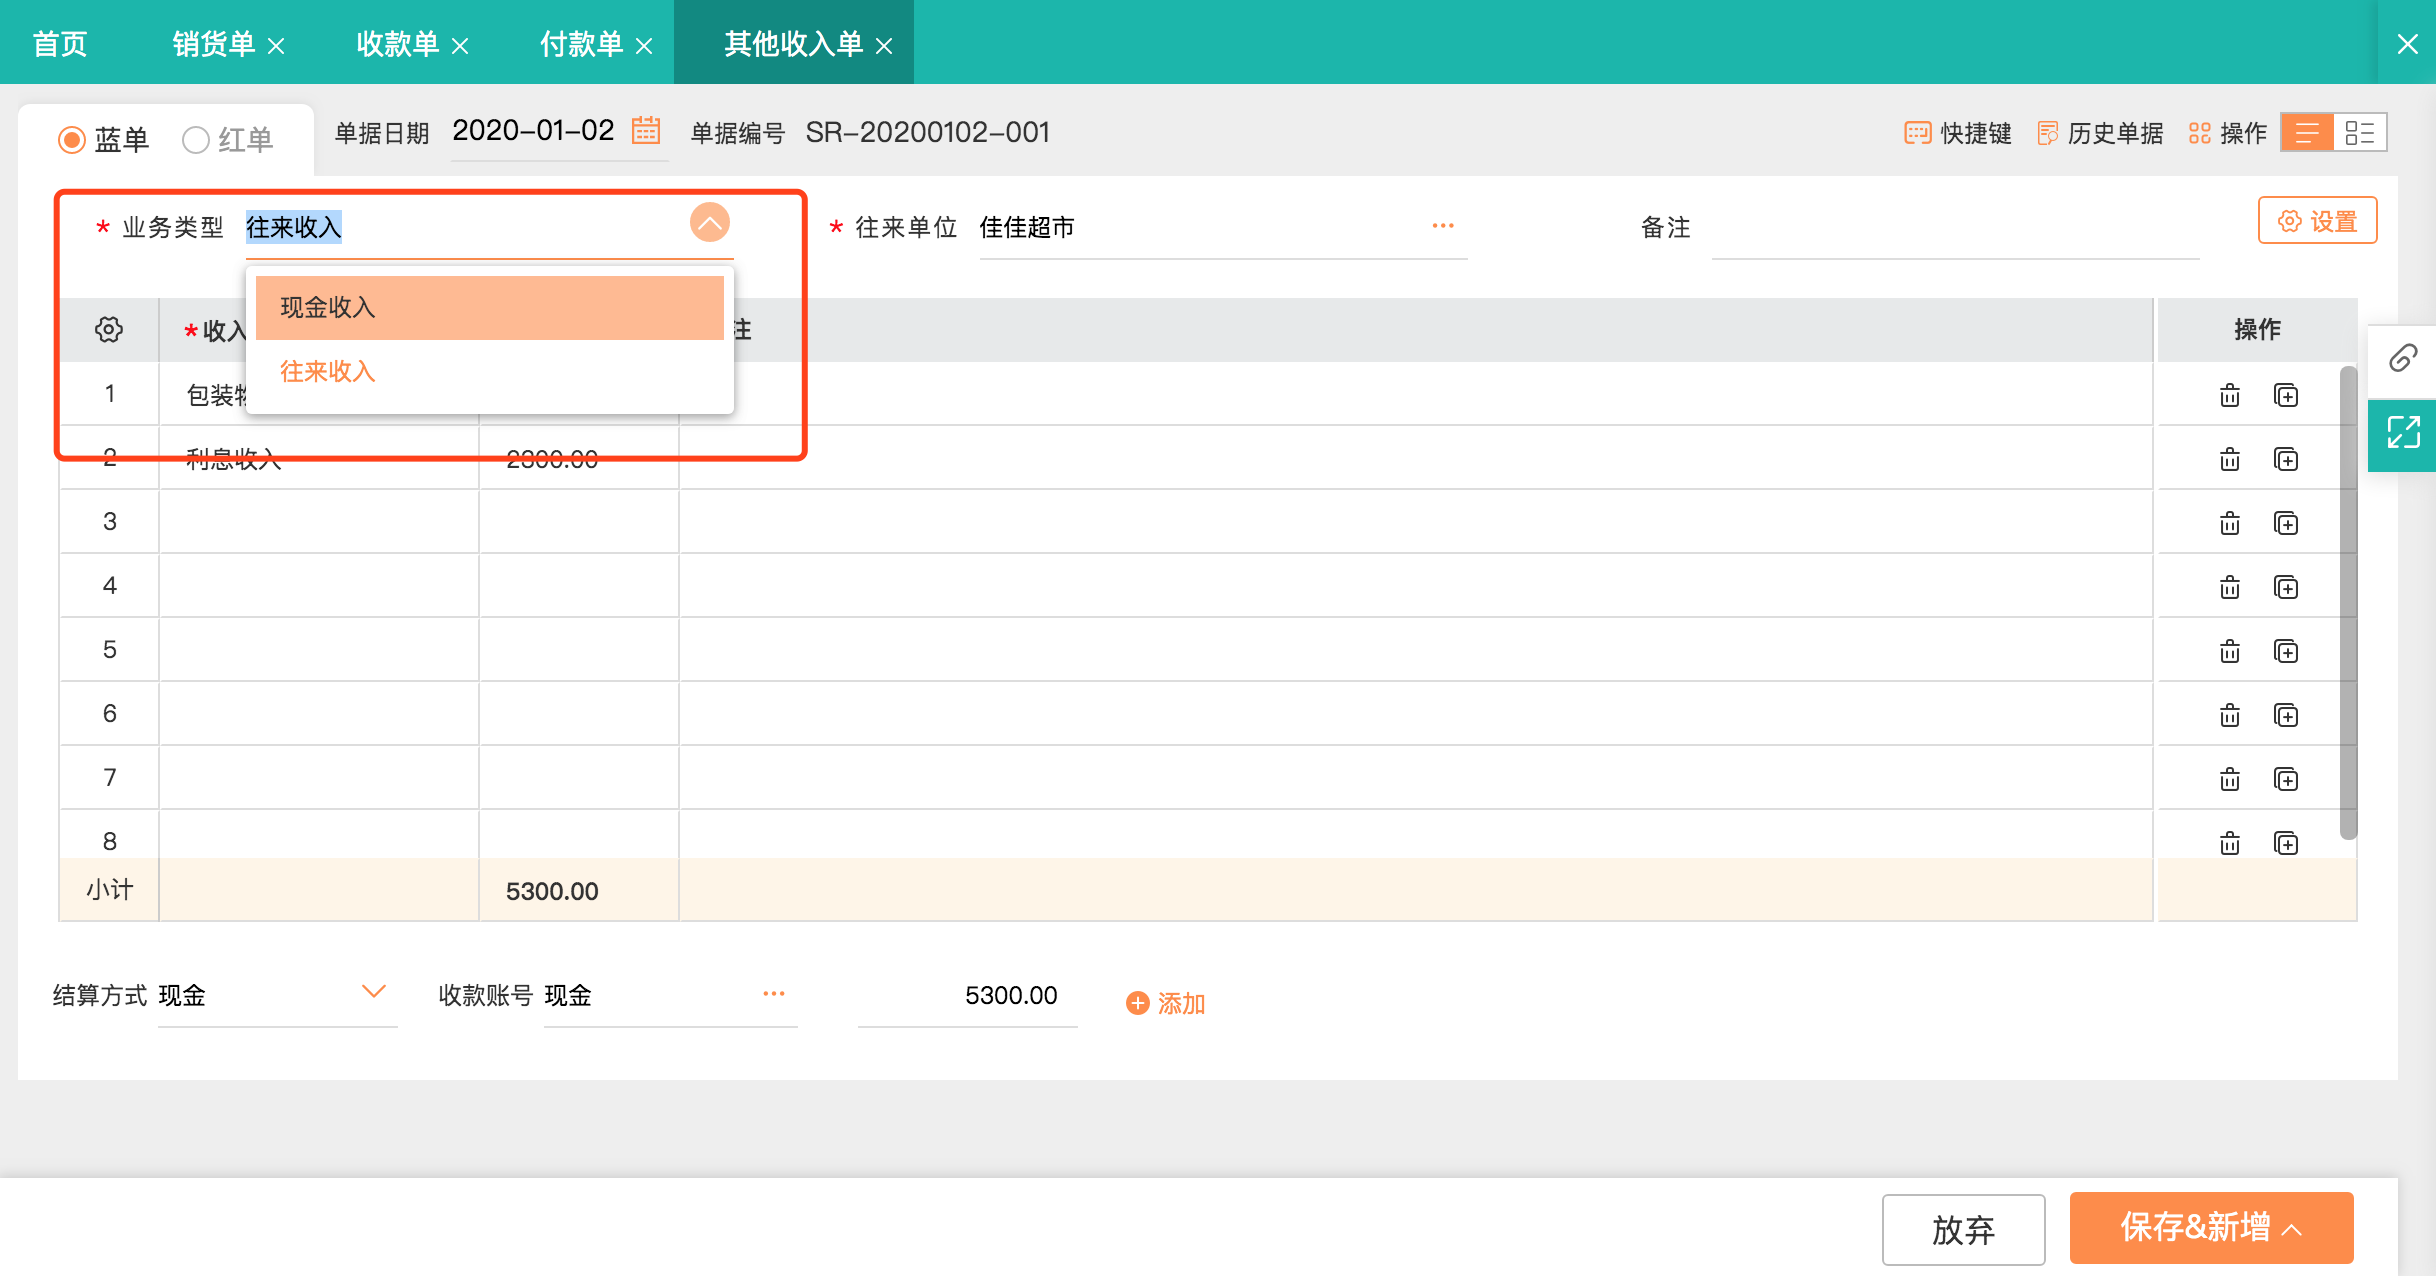
Task: Expand the 业务类型 dropdown field
Action: point(709,226)
